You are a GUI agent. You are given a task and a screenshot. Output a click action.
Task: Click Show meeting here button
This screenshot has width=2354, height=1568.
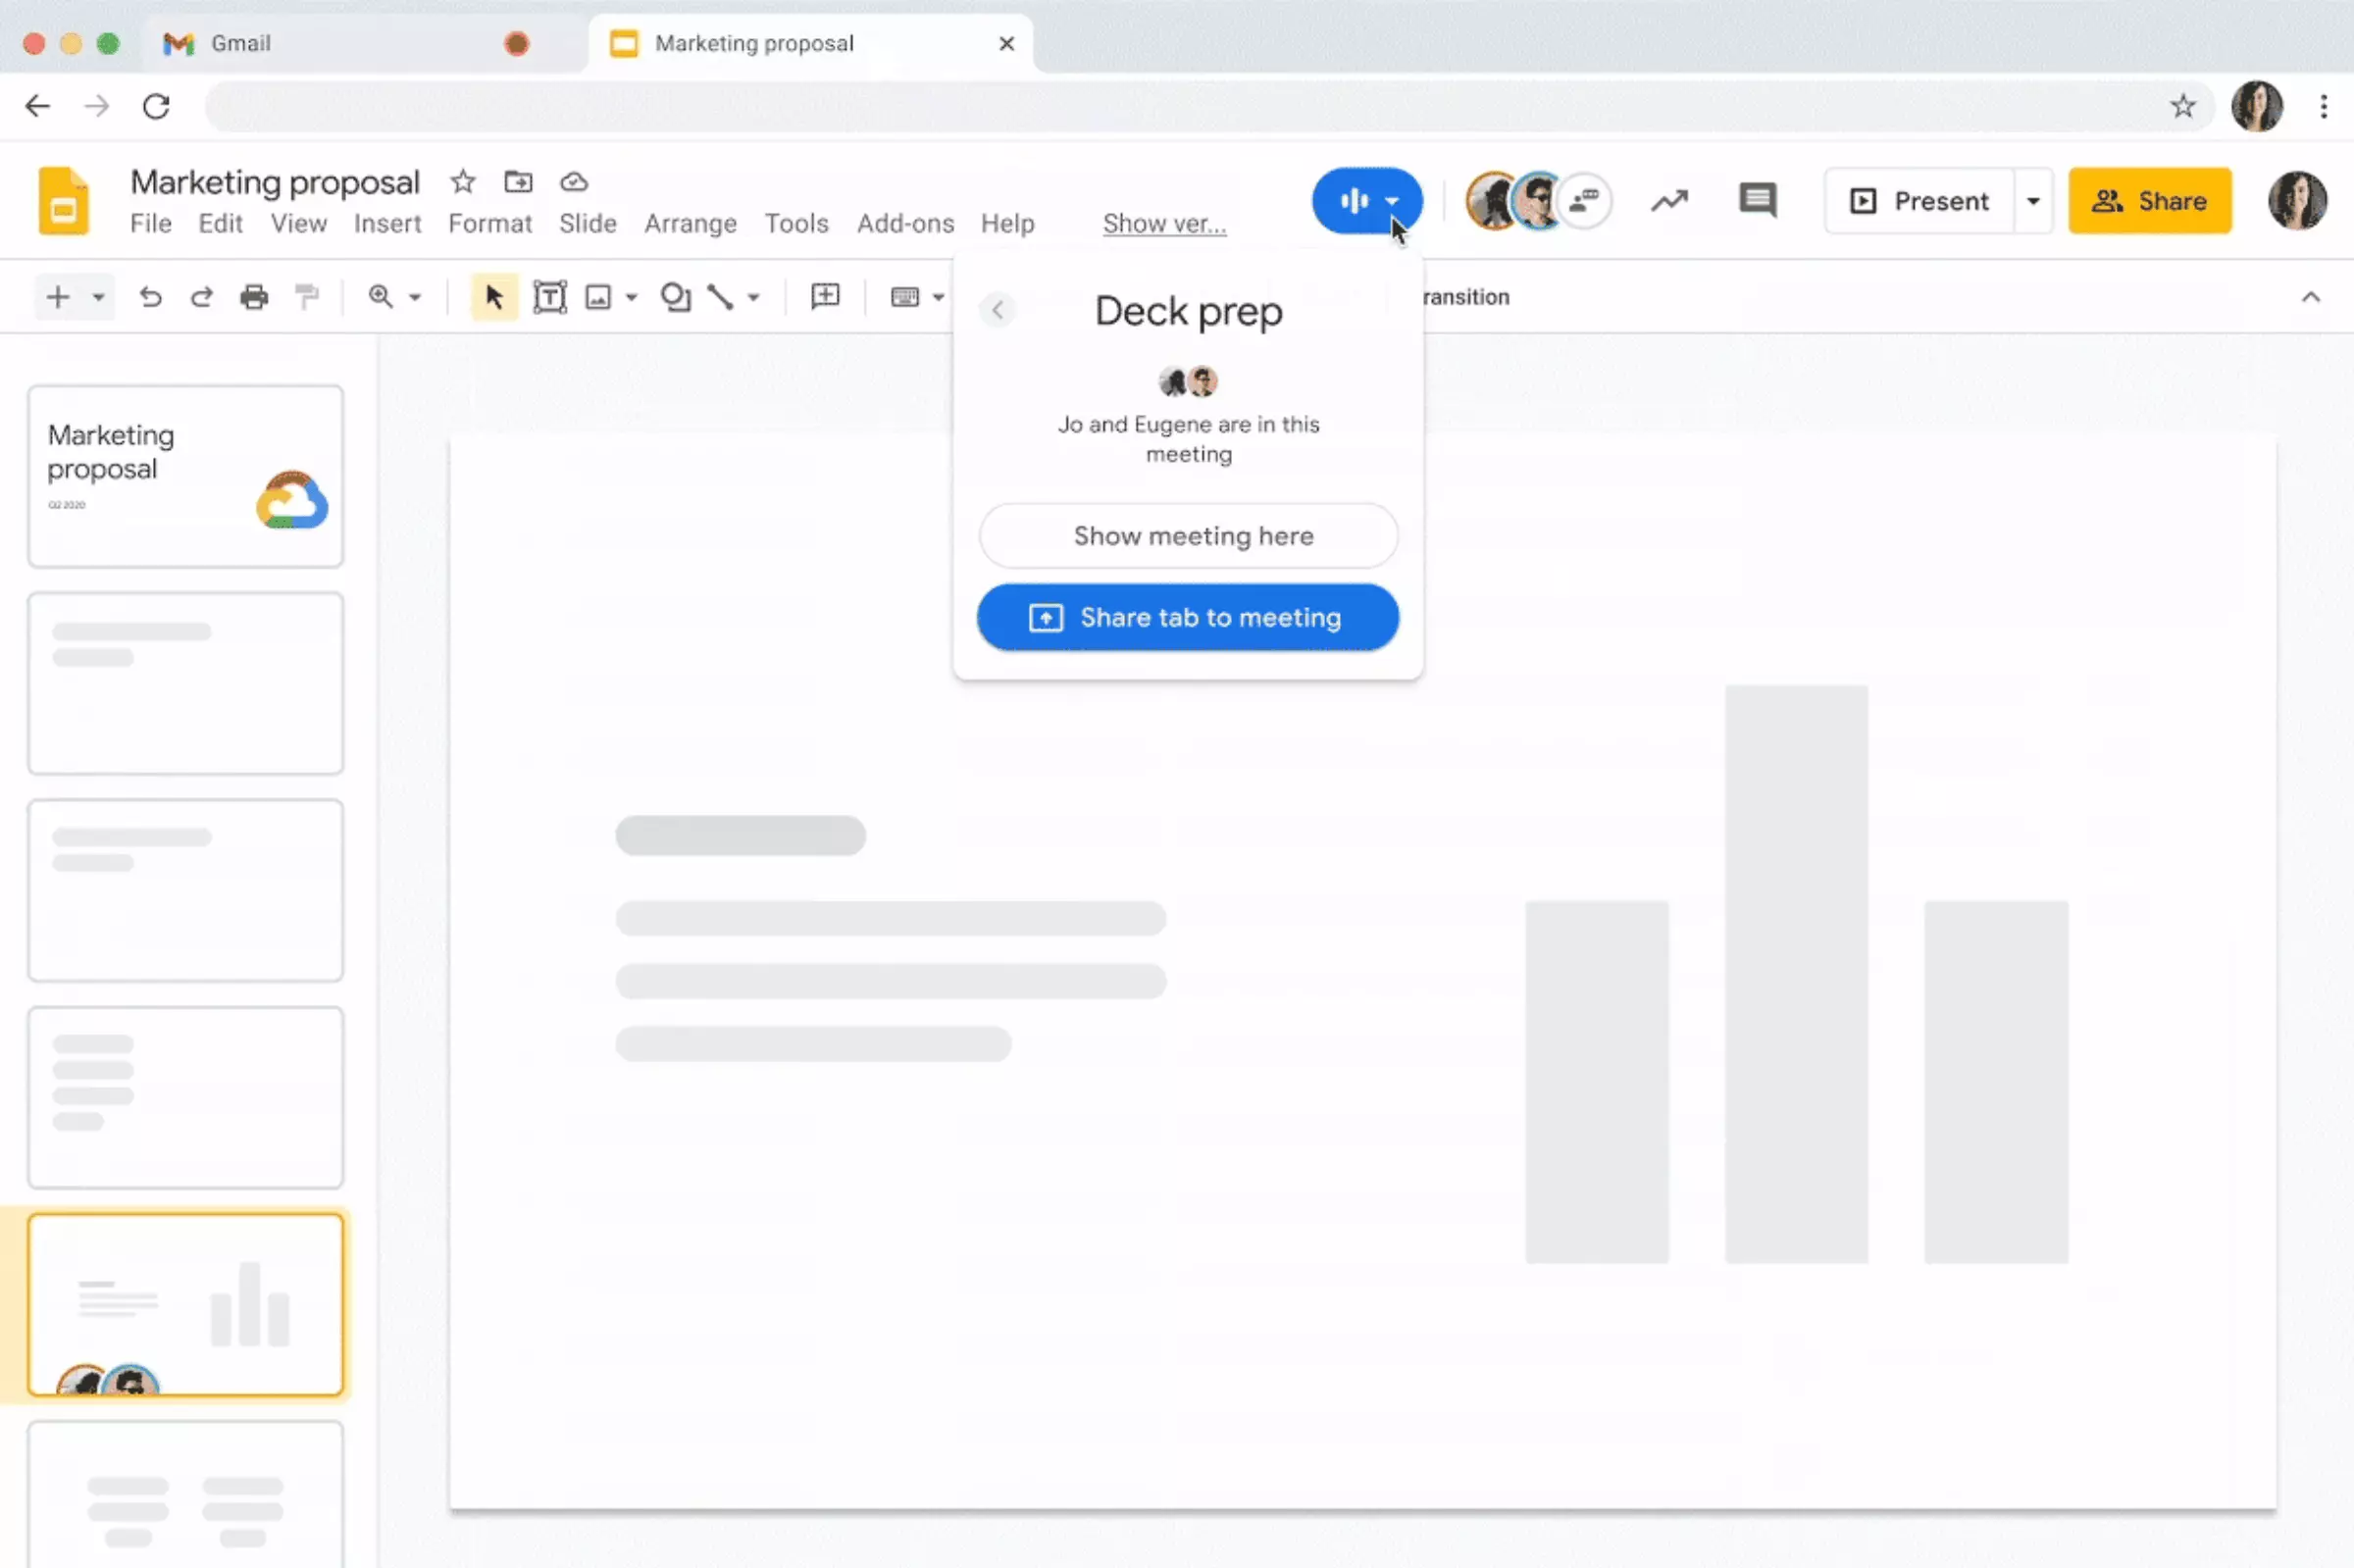1190,535
